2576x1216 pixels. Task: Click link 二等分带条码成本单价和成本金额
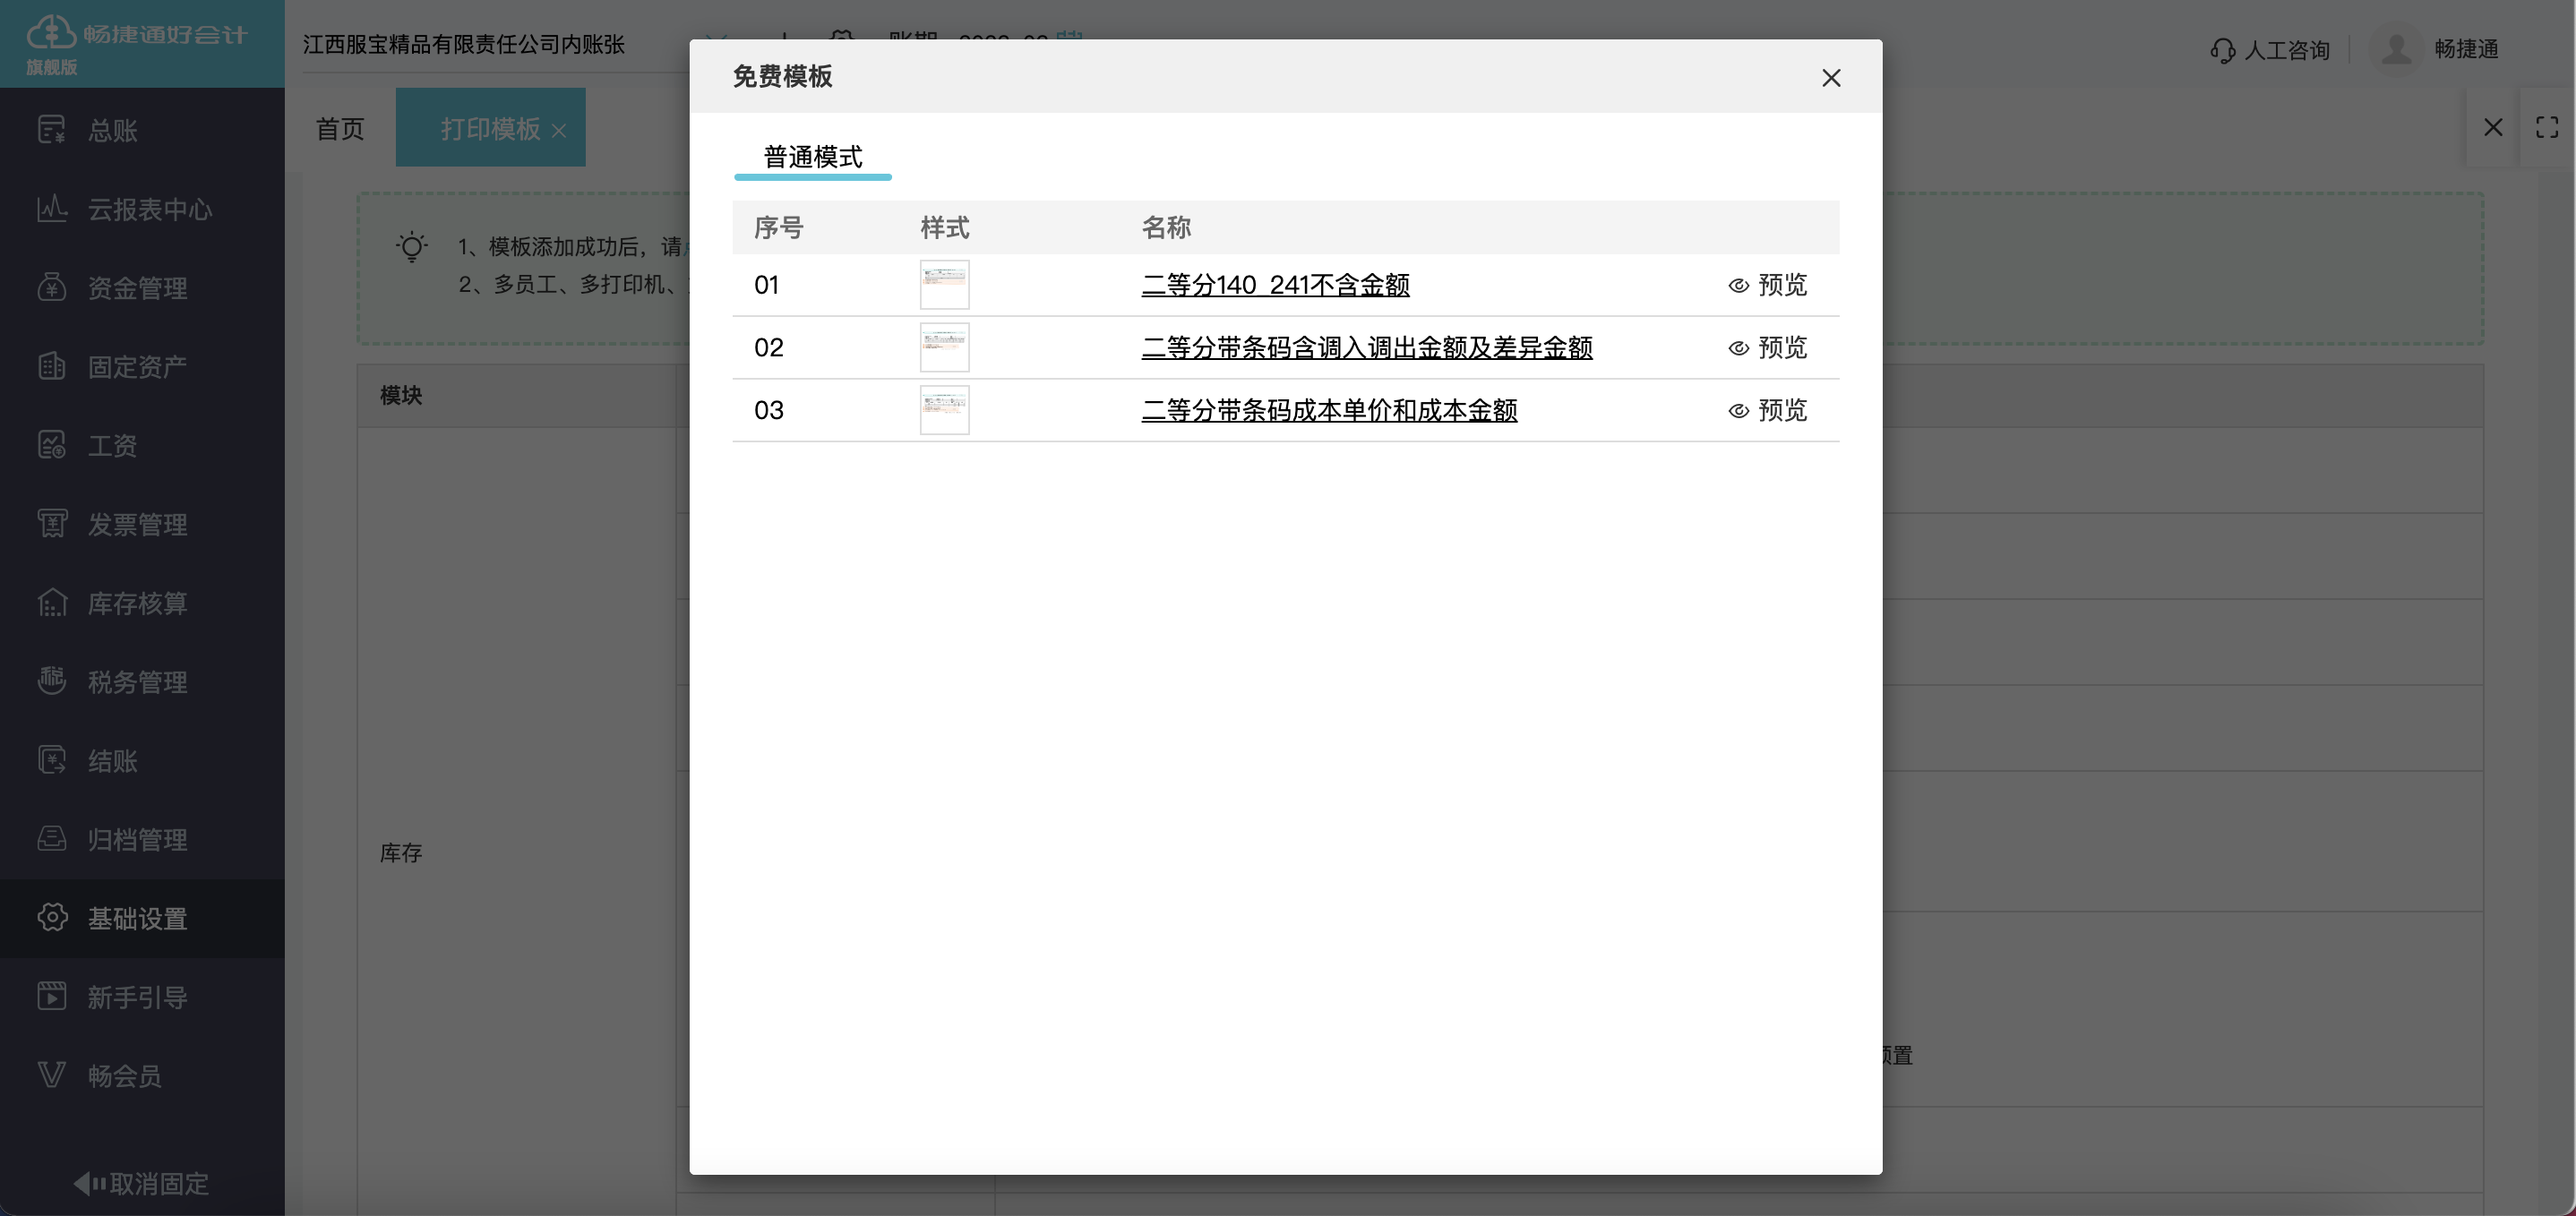(1327, 409)
